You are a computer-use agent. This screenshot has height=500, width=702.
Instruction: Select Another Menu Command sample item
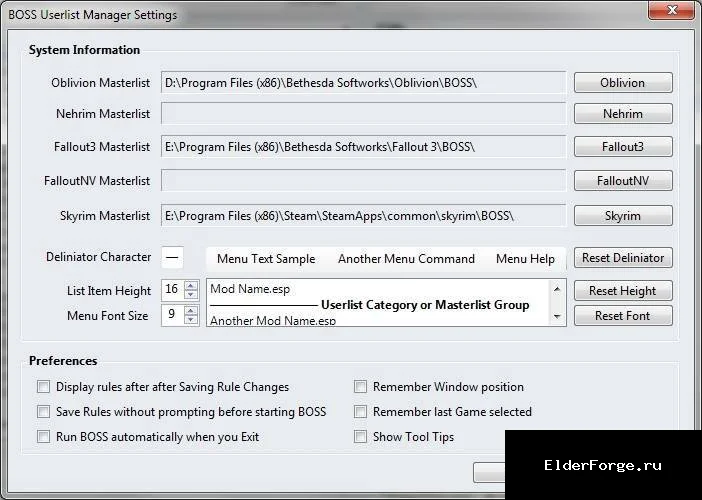coord(406,259)
